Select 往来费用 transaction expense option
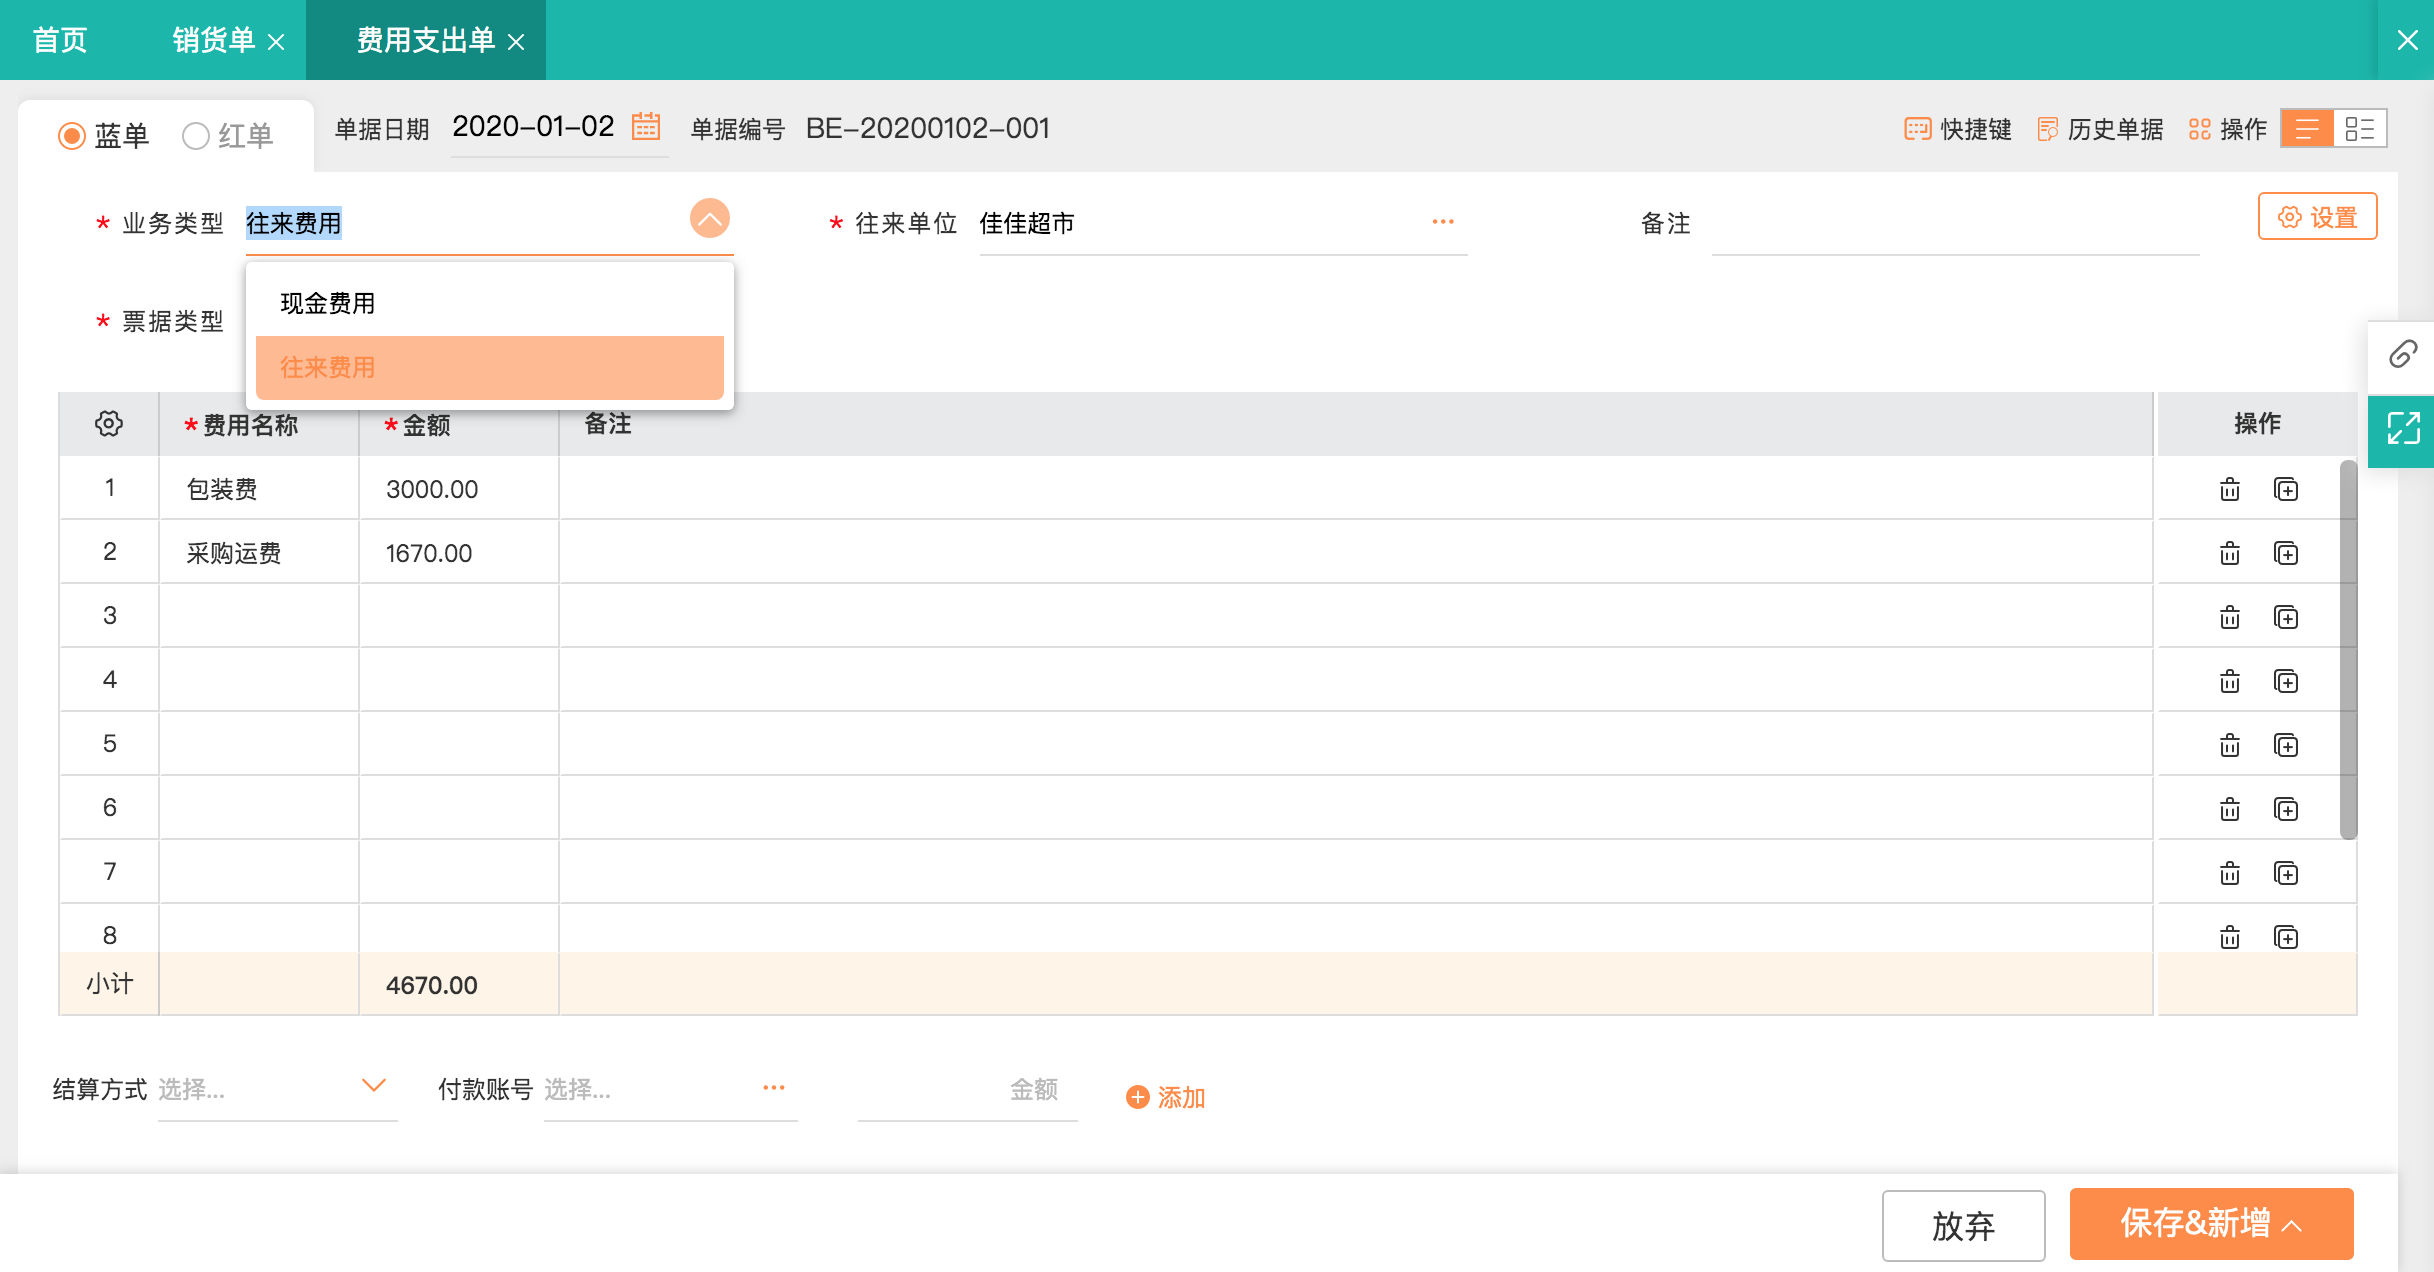The height and width of the screenshot is (1272, 2434). pos(488,367)
